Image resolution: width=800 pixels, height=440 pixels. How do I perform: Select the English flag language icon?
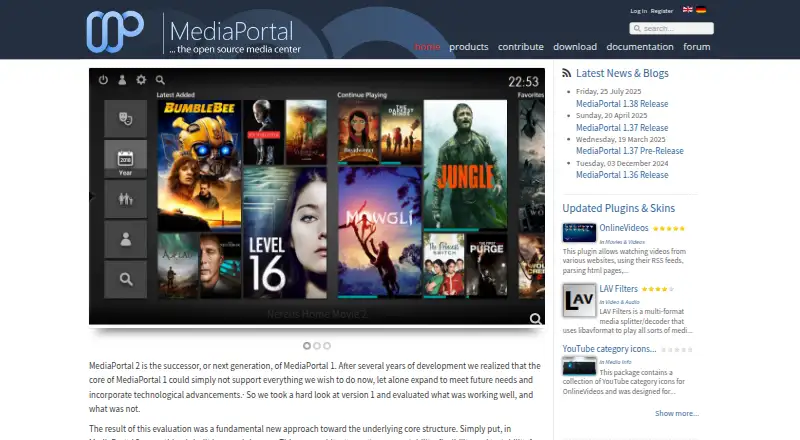tap(688, 9)
